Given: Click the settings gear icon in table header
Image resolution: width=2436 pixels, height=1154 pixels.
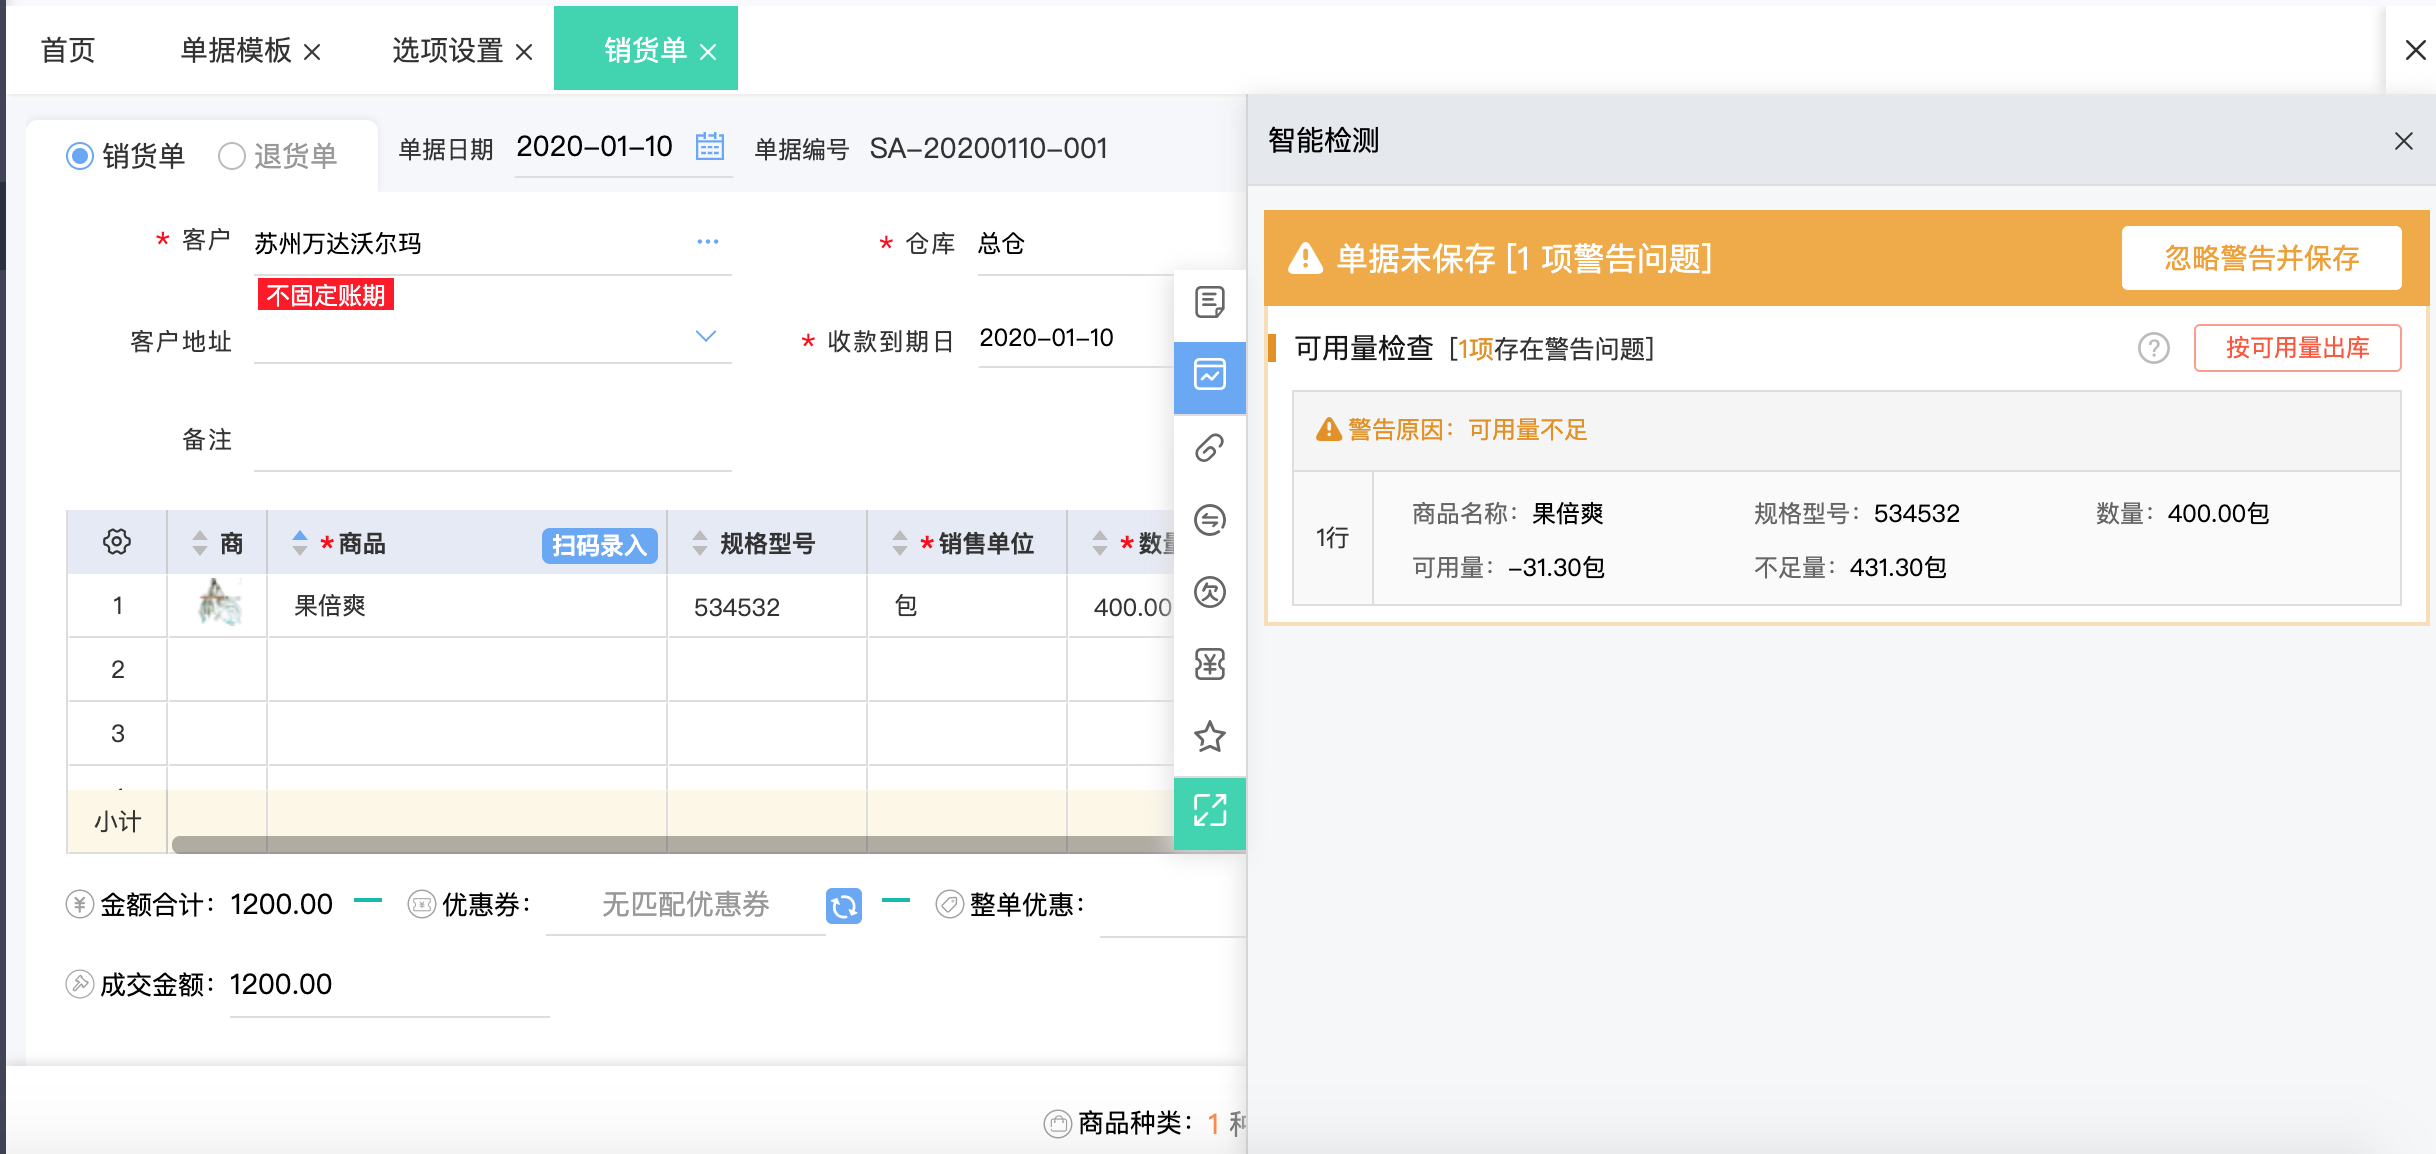Looking at the screenshot, I should (117, 544).
